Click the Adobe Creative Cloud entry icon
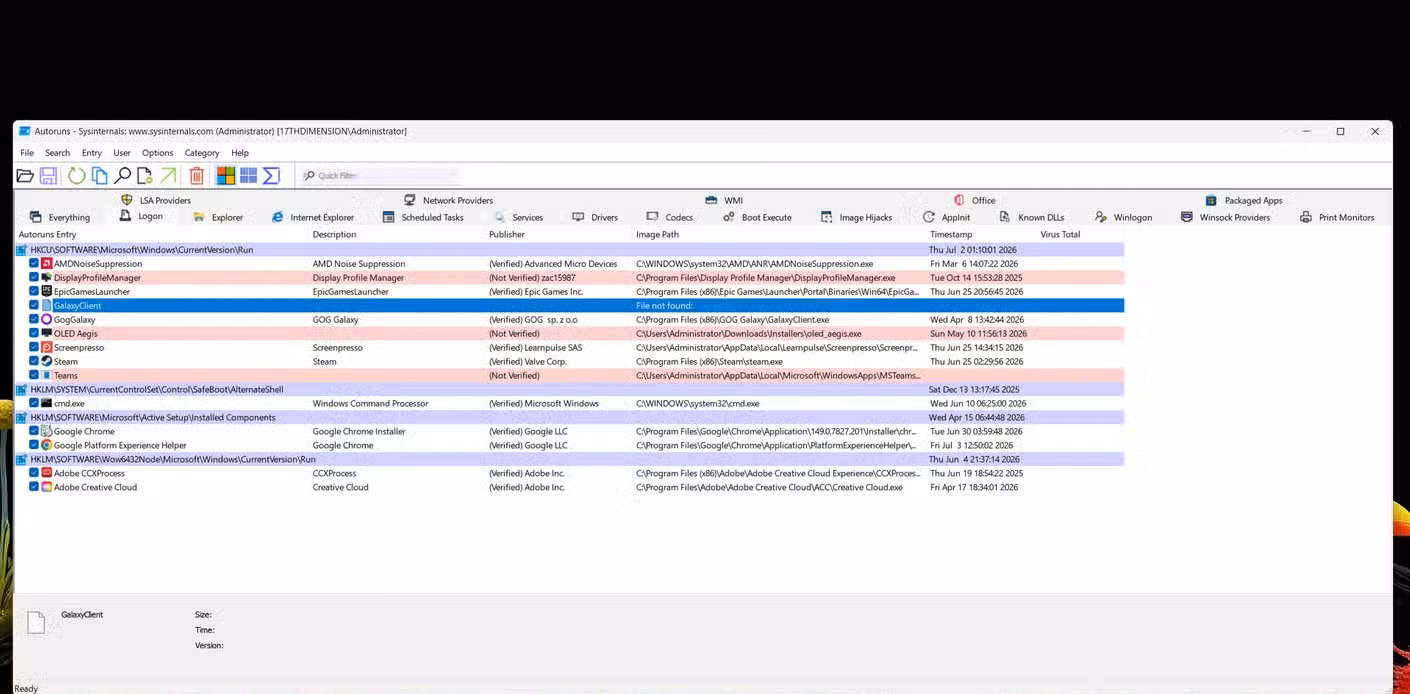This screenshot has width=1410, height=694. 46,488
